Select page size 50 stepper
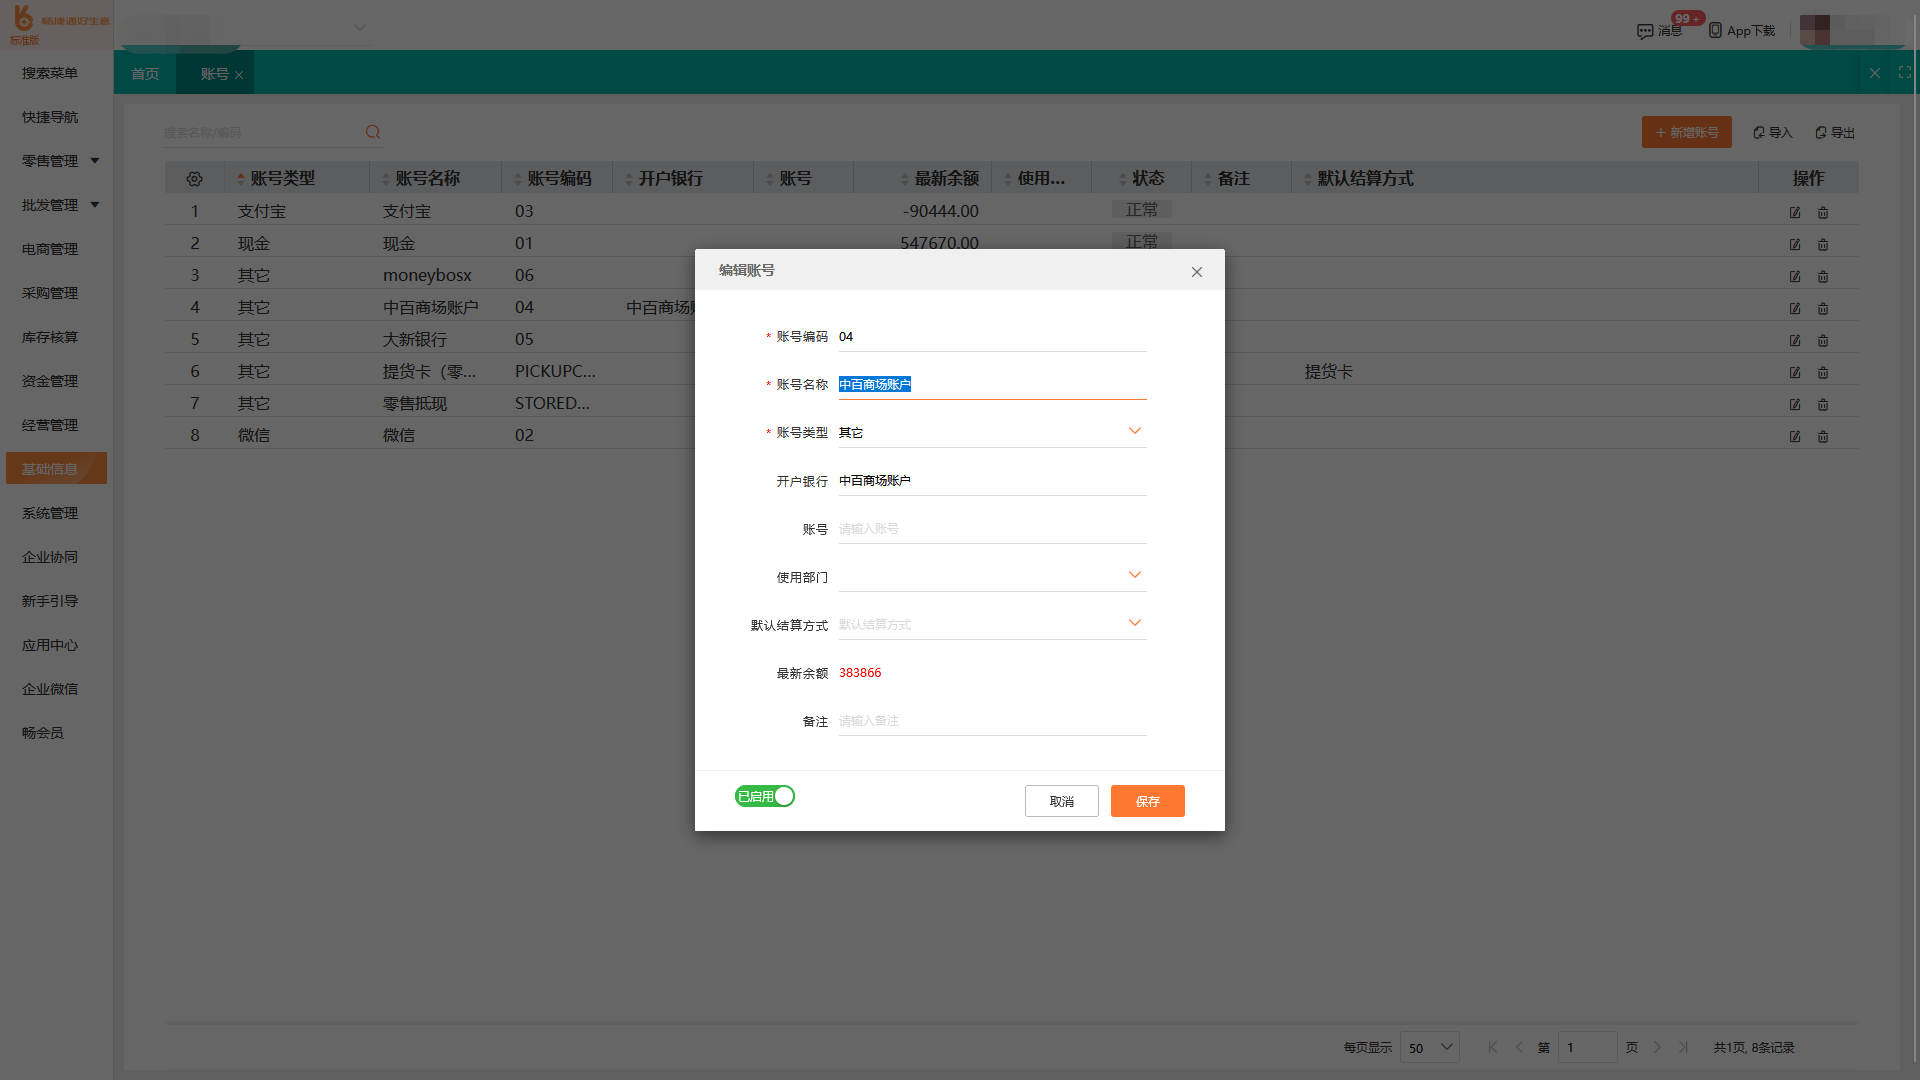Image resolution: width=1920 pixels, height=1080 pixels. [x=1429, y=1047]
